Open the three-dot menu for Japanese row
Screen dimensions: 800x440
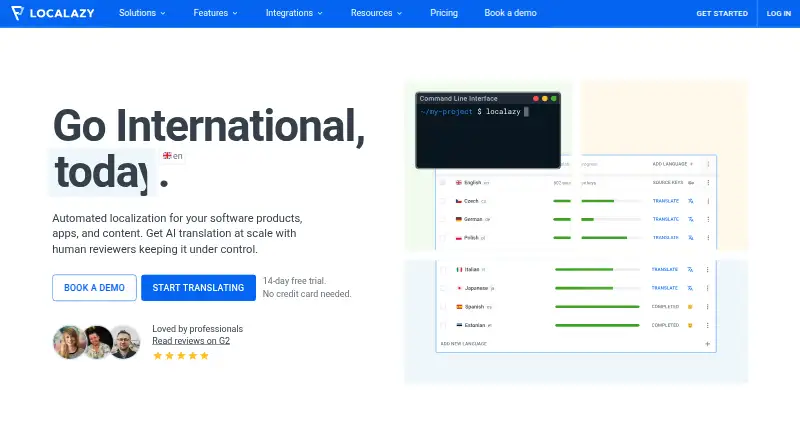point(708,288)
